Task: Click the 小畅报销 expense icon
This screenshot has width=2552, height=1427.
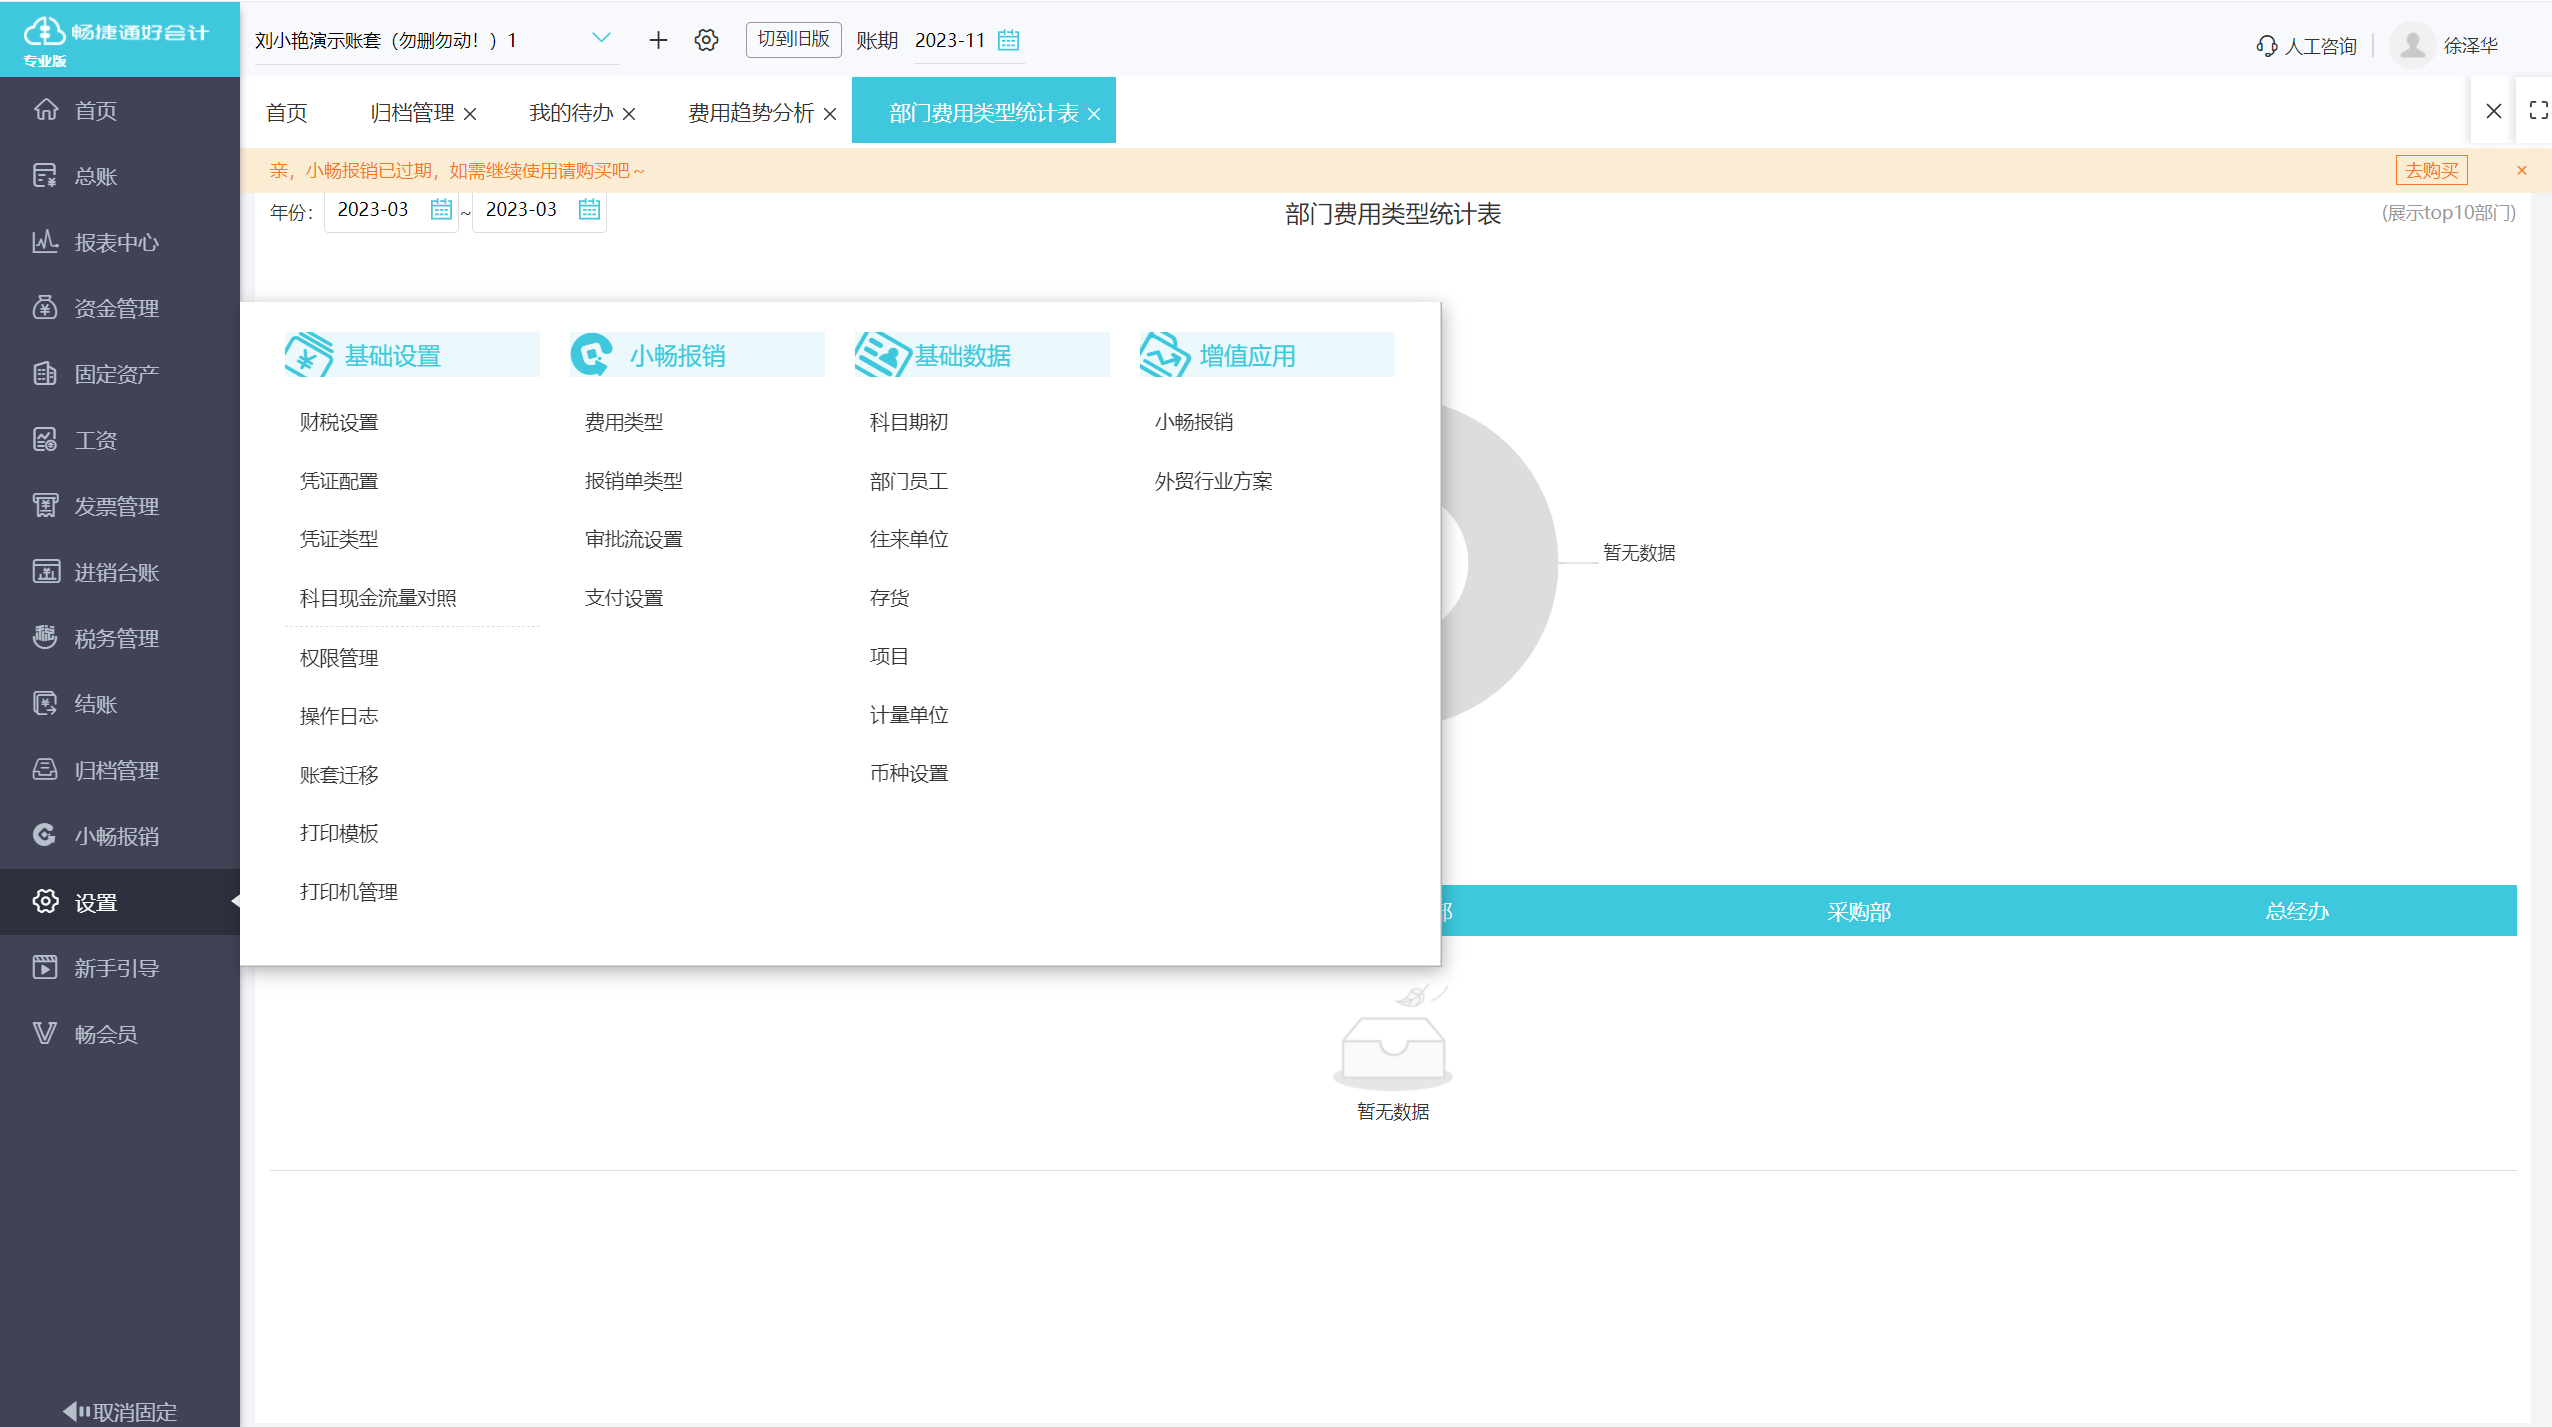Action: 591,356
